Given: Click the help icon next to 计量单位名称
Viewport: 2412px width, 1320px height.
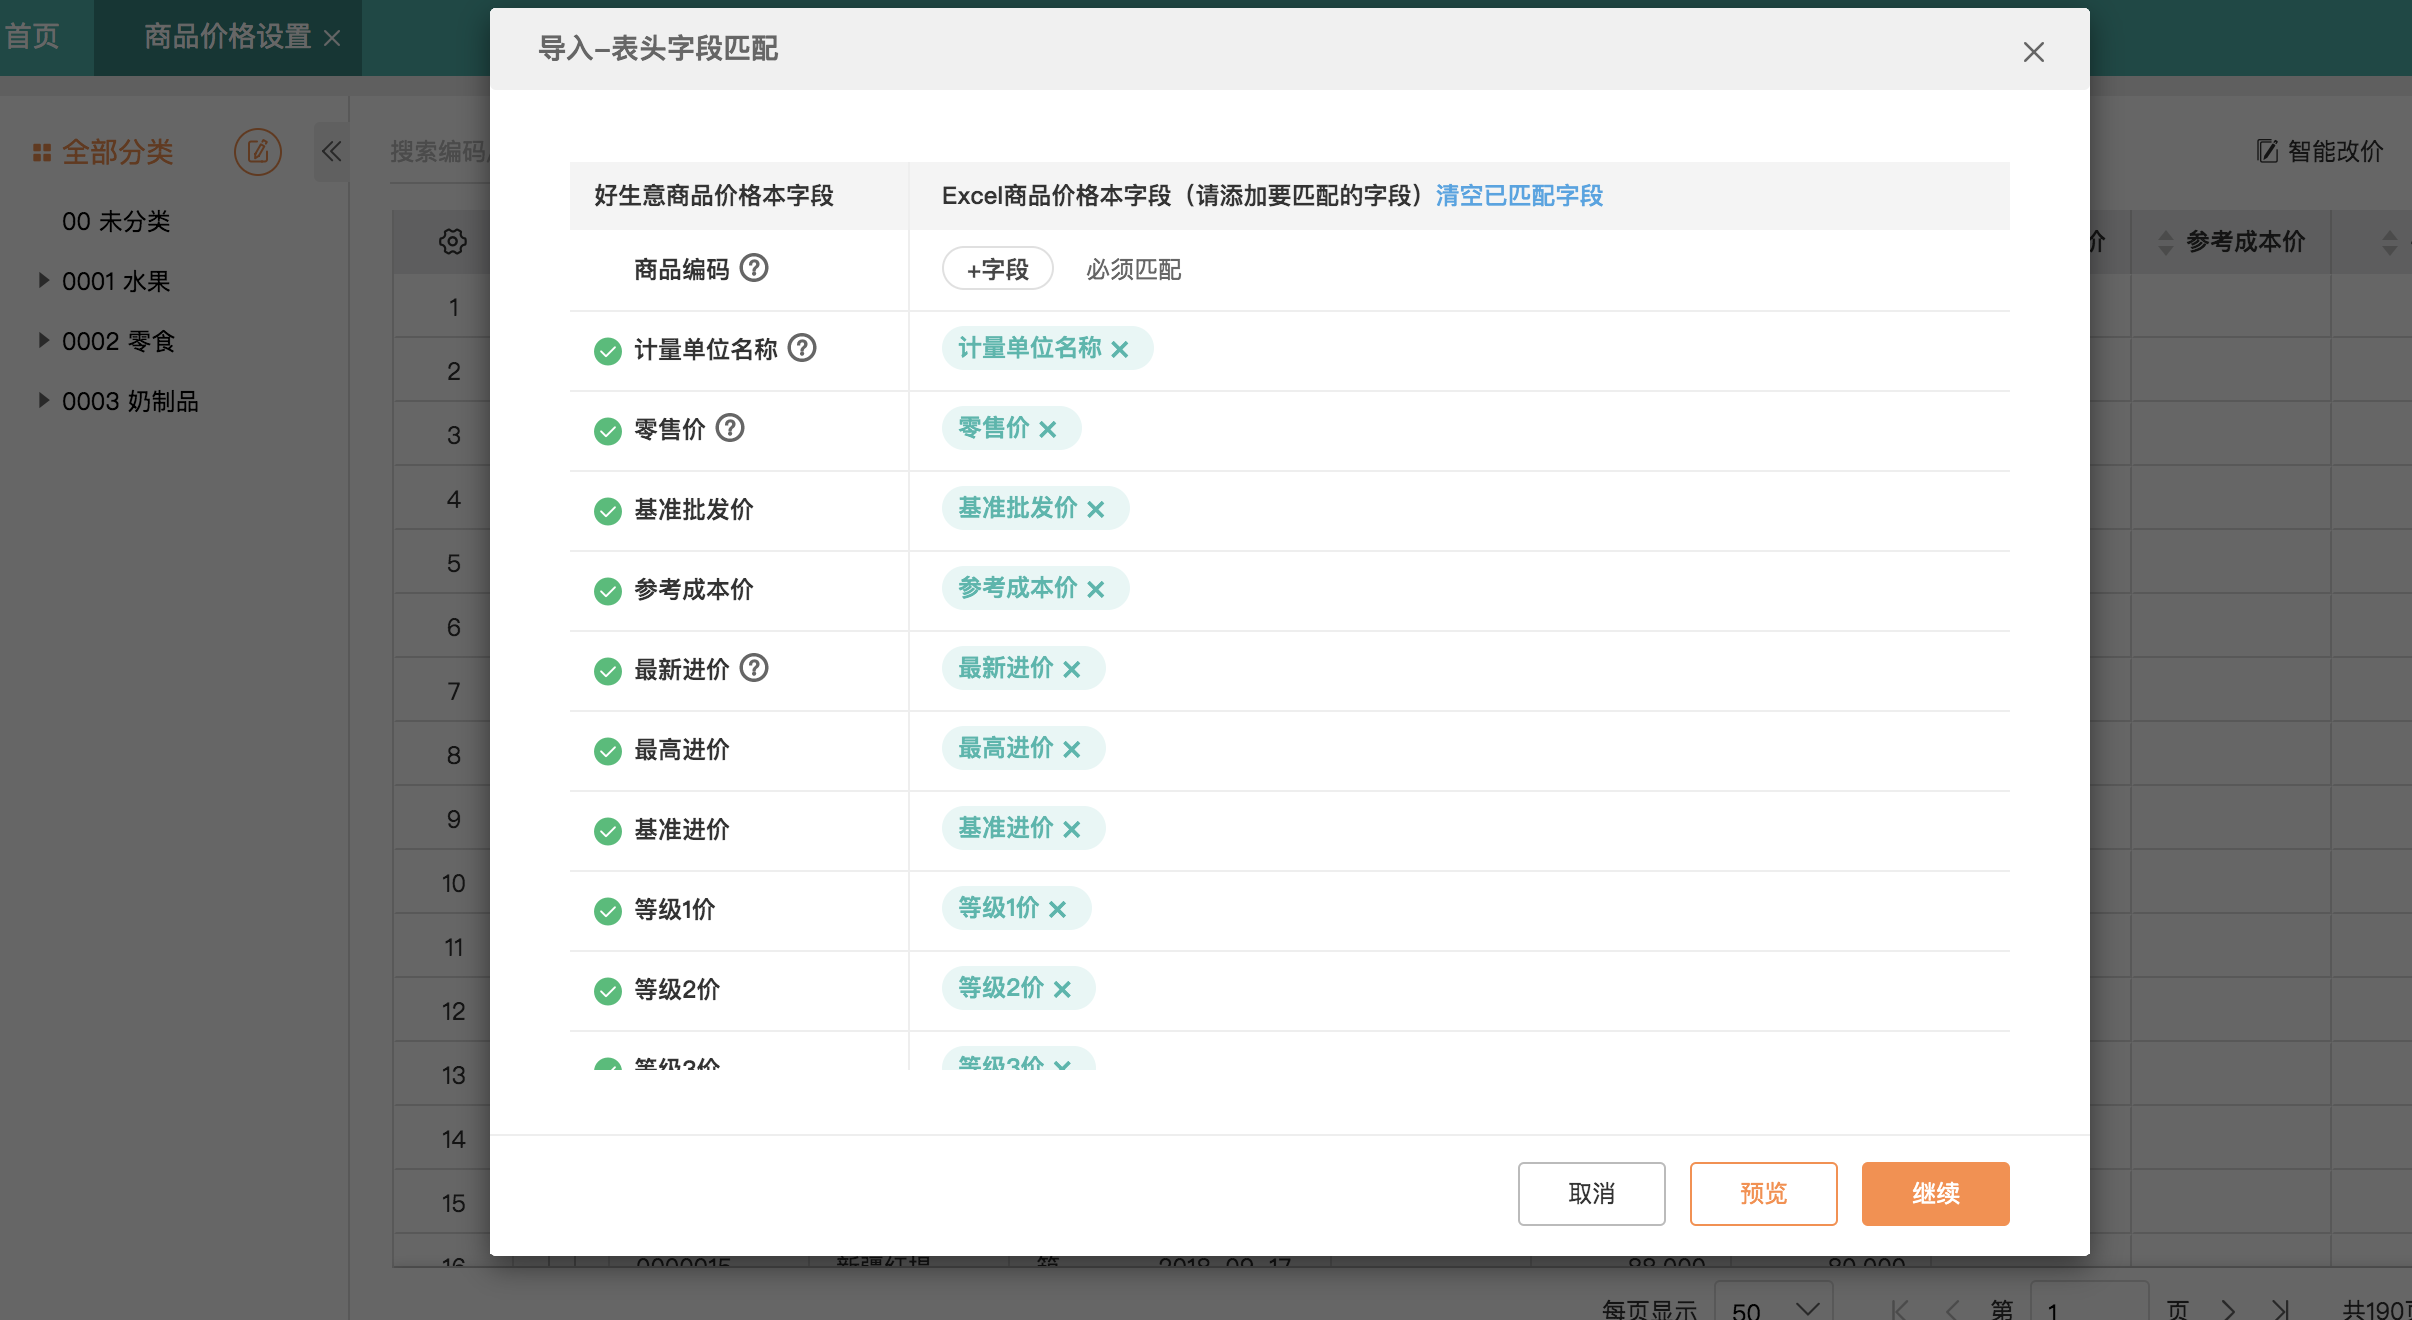Looking at the screenshot, I should [x=800, y=348].
